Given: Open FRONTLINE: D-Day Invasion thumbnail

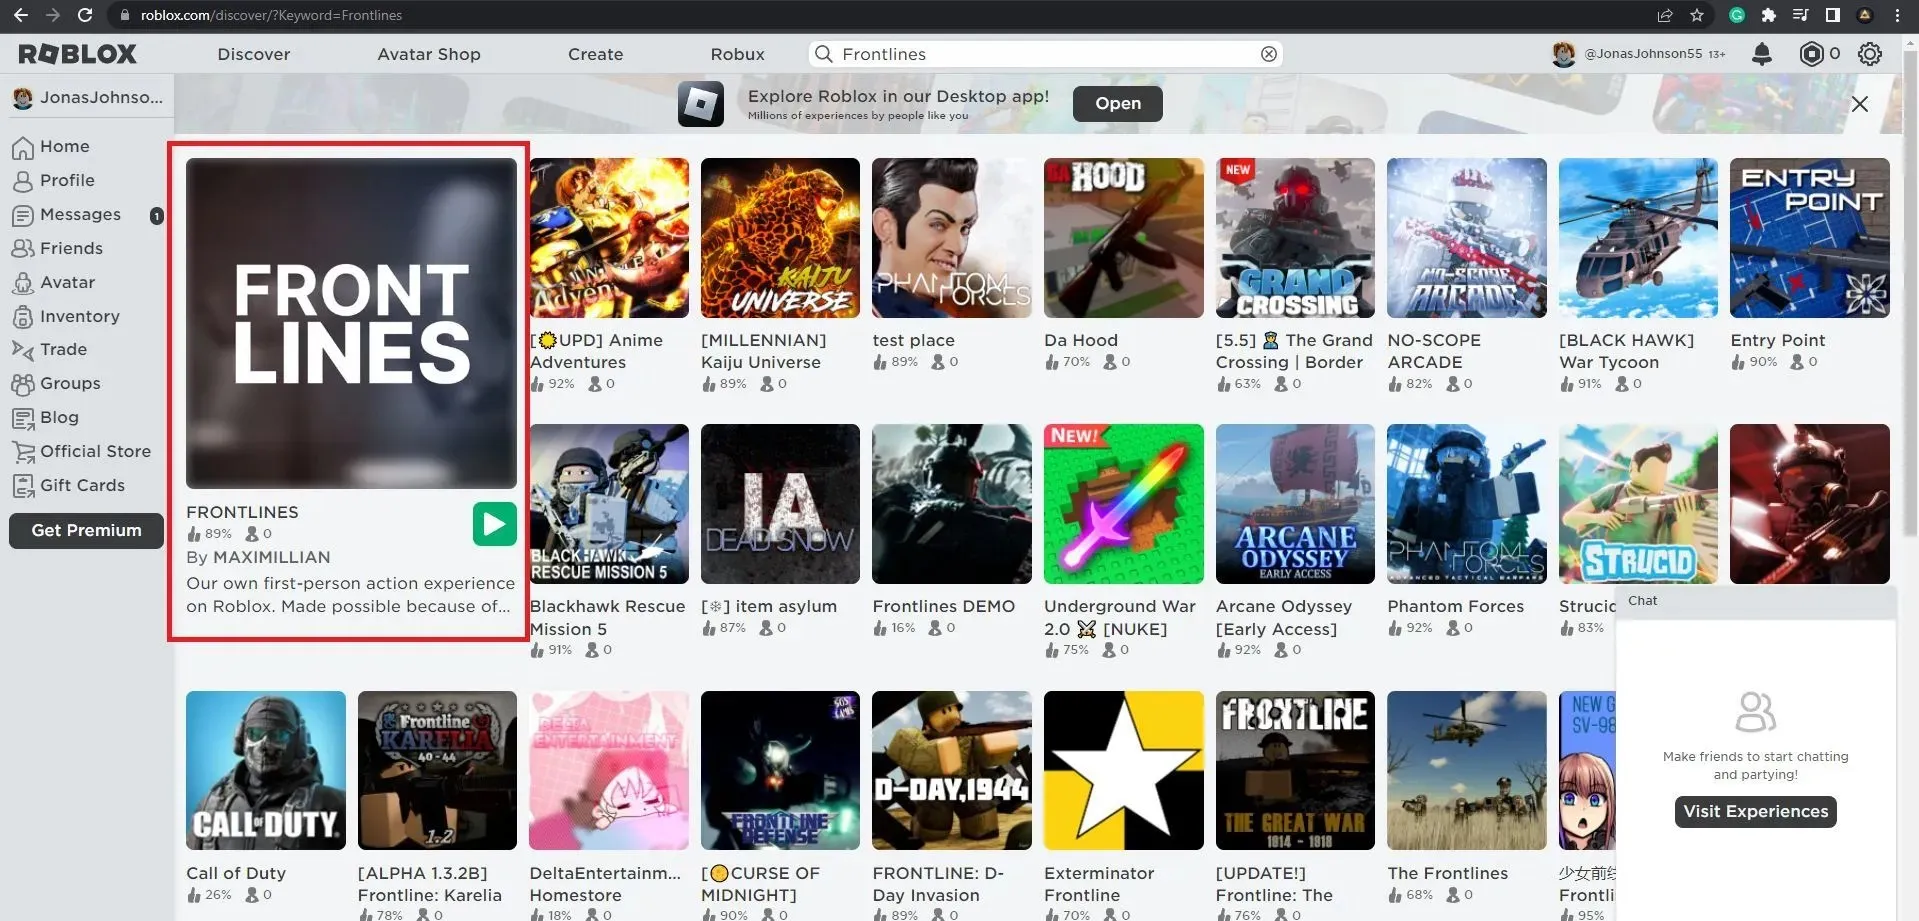Looking at the screenshot, I should pyautogui.click(x=952, y=771).
